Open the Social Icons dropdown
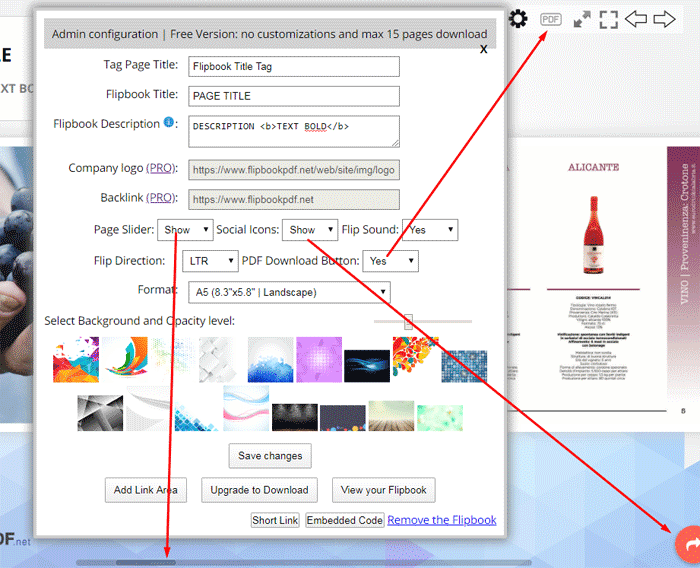 (x=310, y=230)
